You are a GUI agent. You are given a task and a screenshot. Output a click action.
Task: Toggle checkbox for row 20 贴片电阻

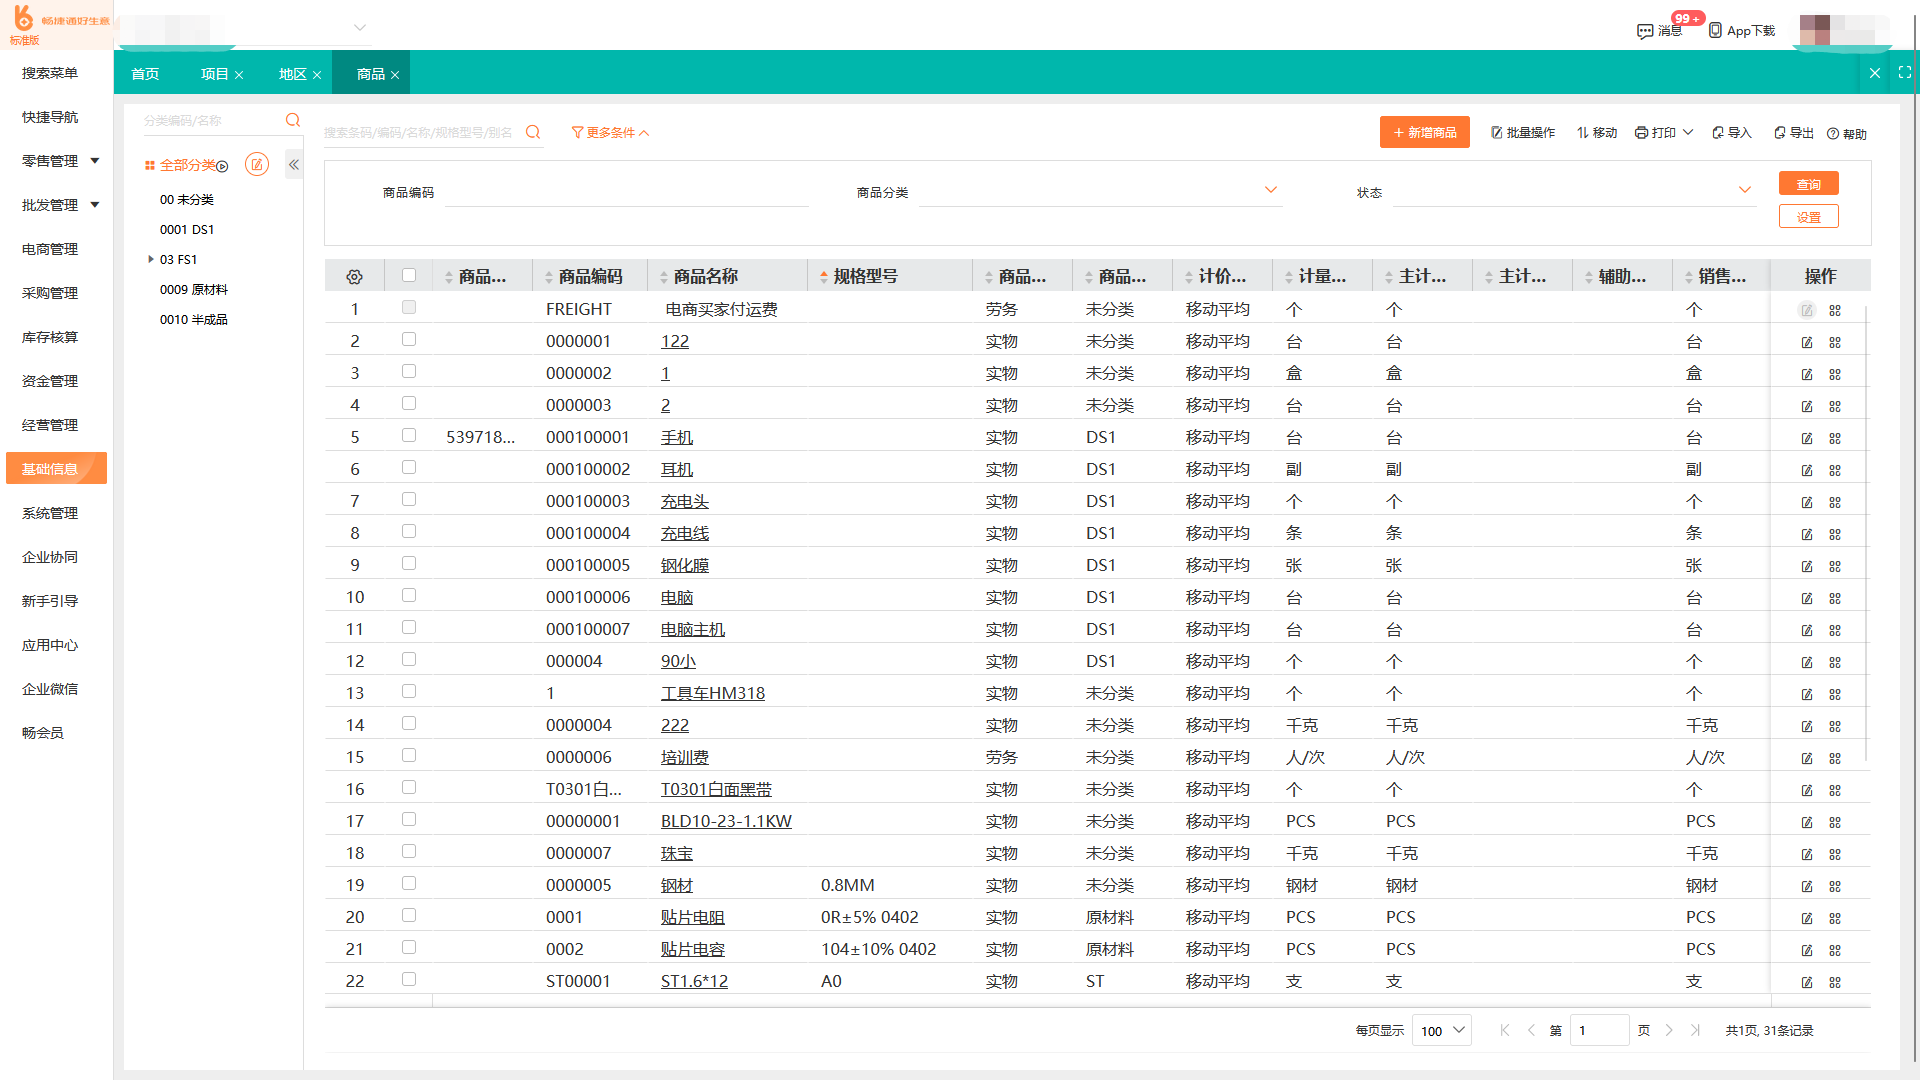point(410,916)
